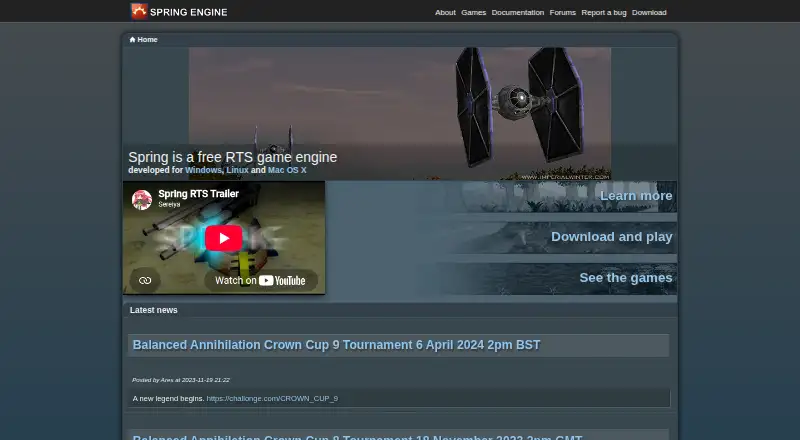This screenshot has width=800, height=440.
Task: Copy video link via chain icon
Action: click(145, 280)
